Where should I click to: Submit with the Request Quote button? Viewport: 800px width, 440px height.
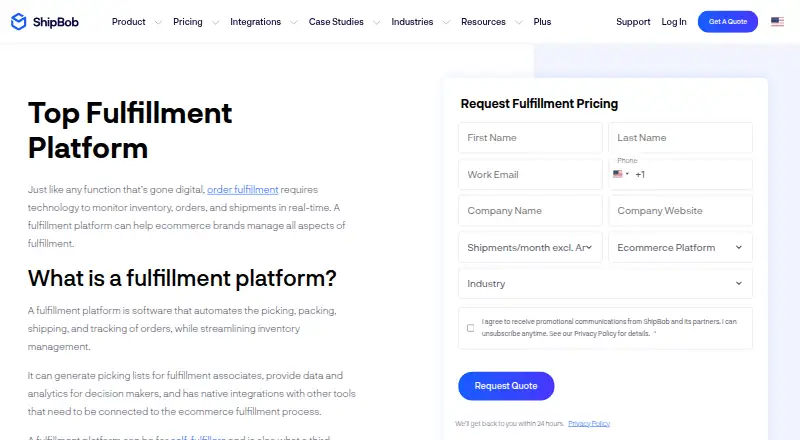506,386
